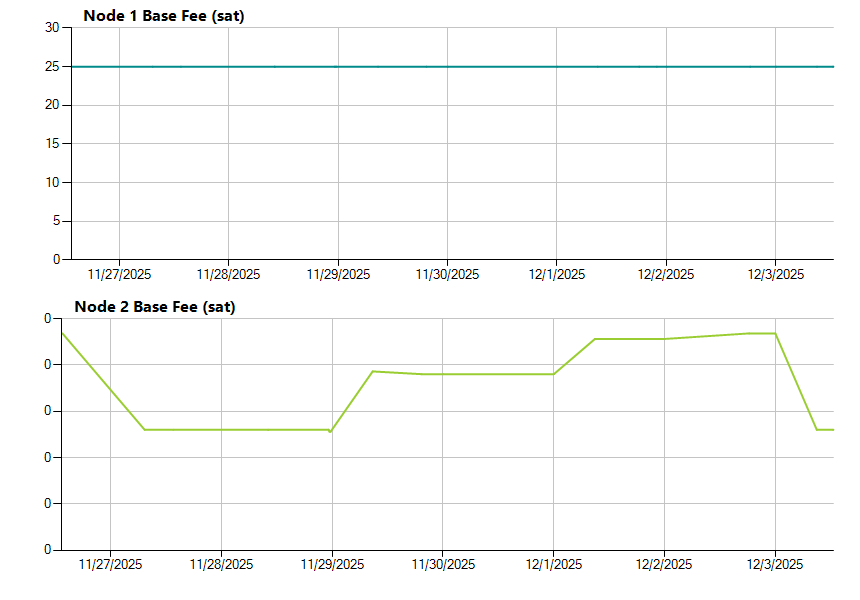Click the 30 value on Node 1 y-axis

pyautogui.click(x=52, y=28)
